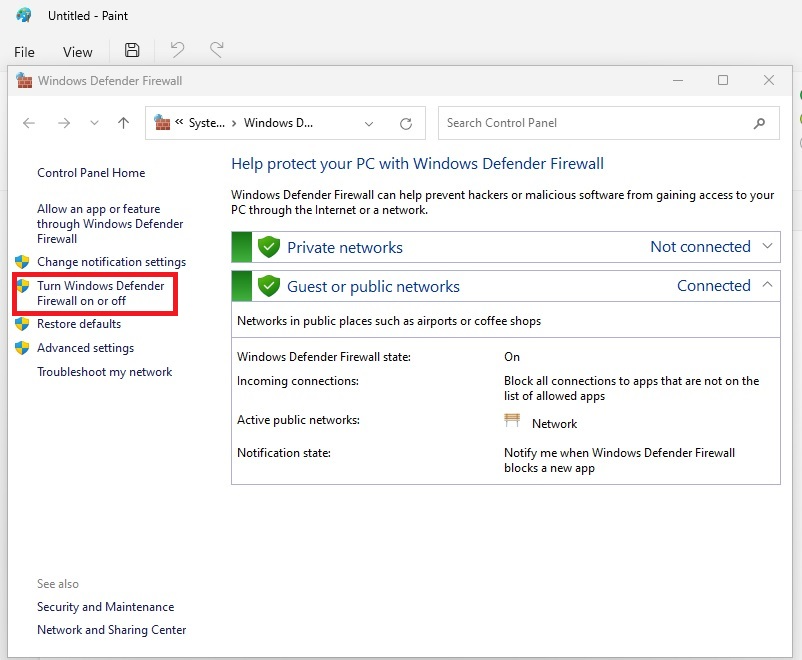Click the Paint save icon
This screenshot has height=660, width=802.
(x=132, y=50)
